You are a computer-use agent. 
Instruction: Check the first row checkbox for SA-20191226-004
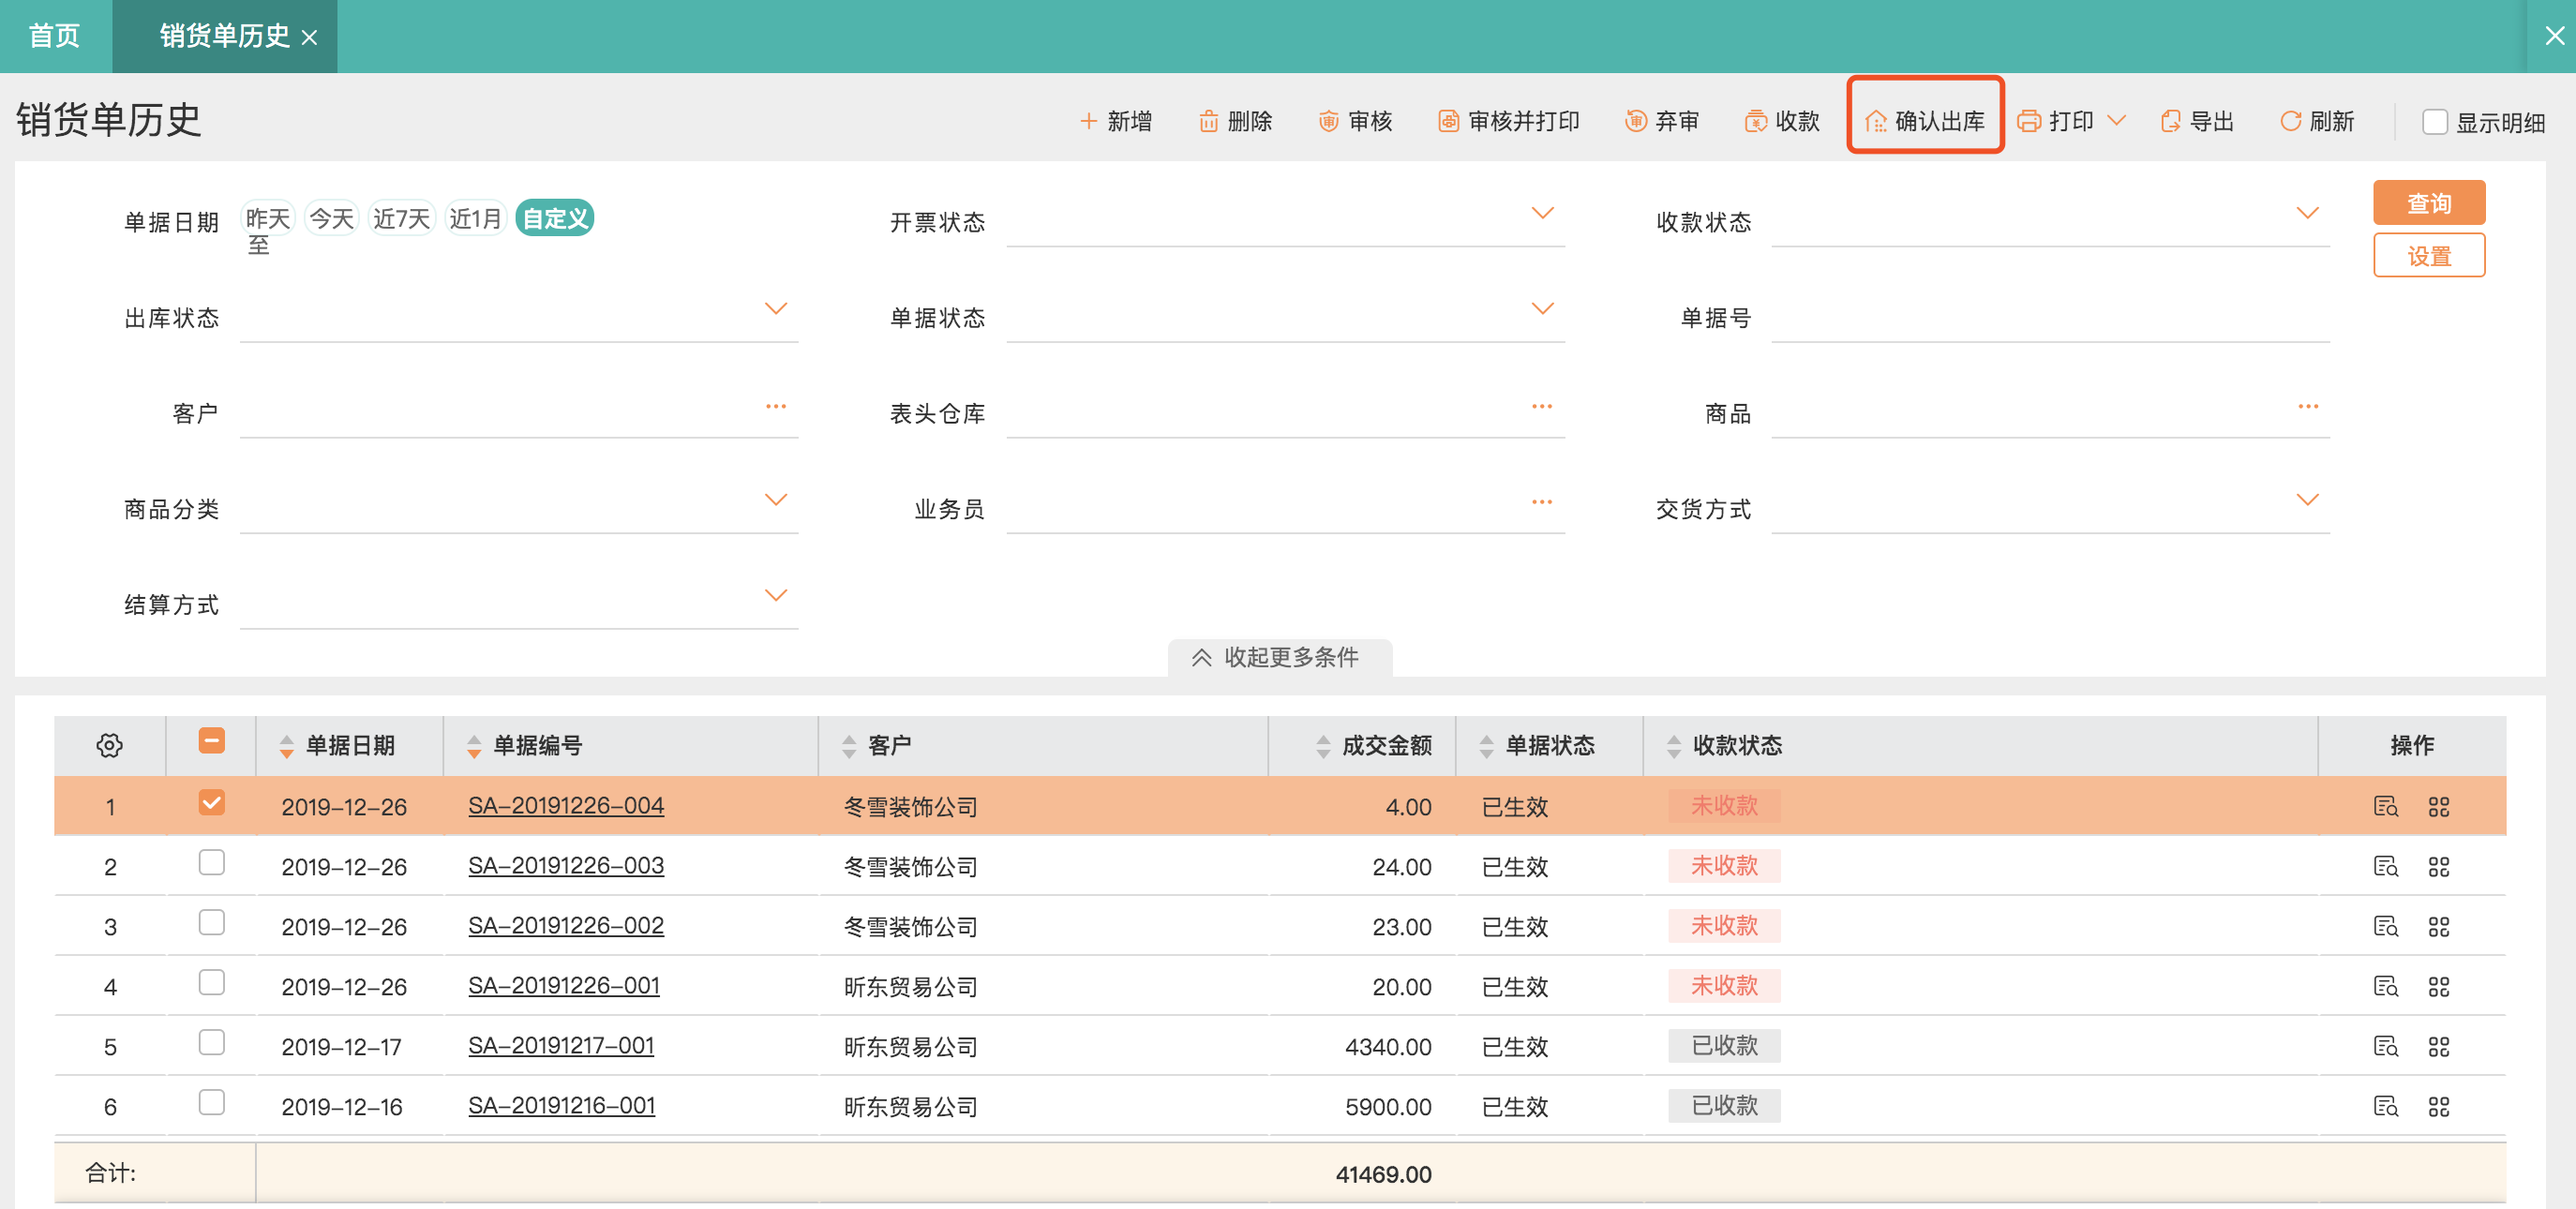pyautogui.click(x=210, y=803)
